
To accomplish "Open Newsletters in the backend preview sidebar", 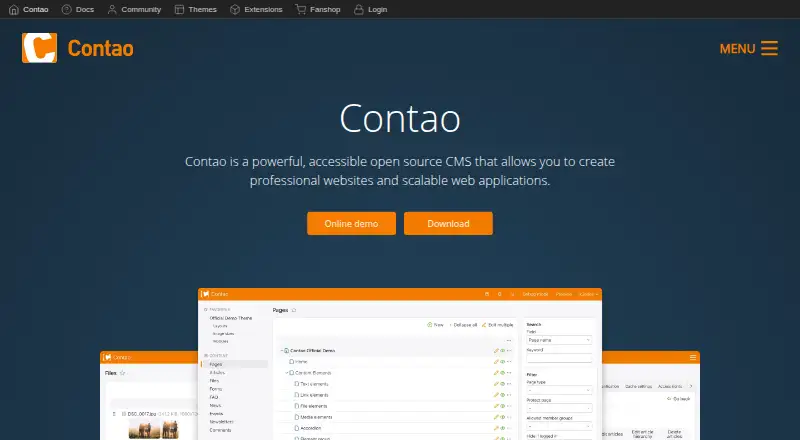I will tap(221, 422).
